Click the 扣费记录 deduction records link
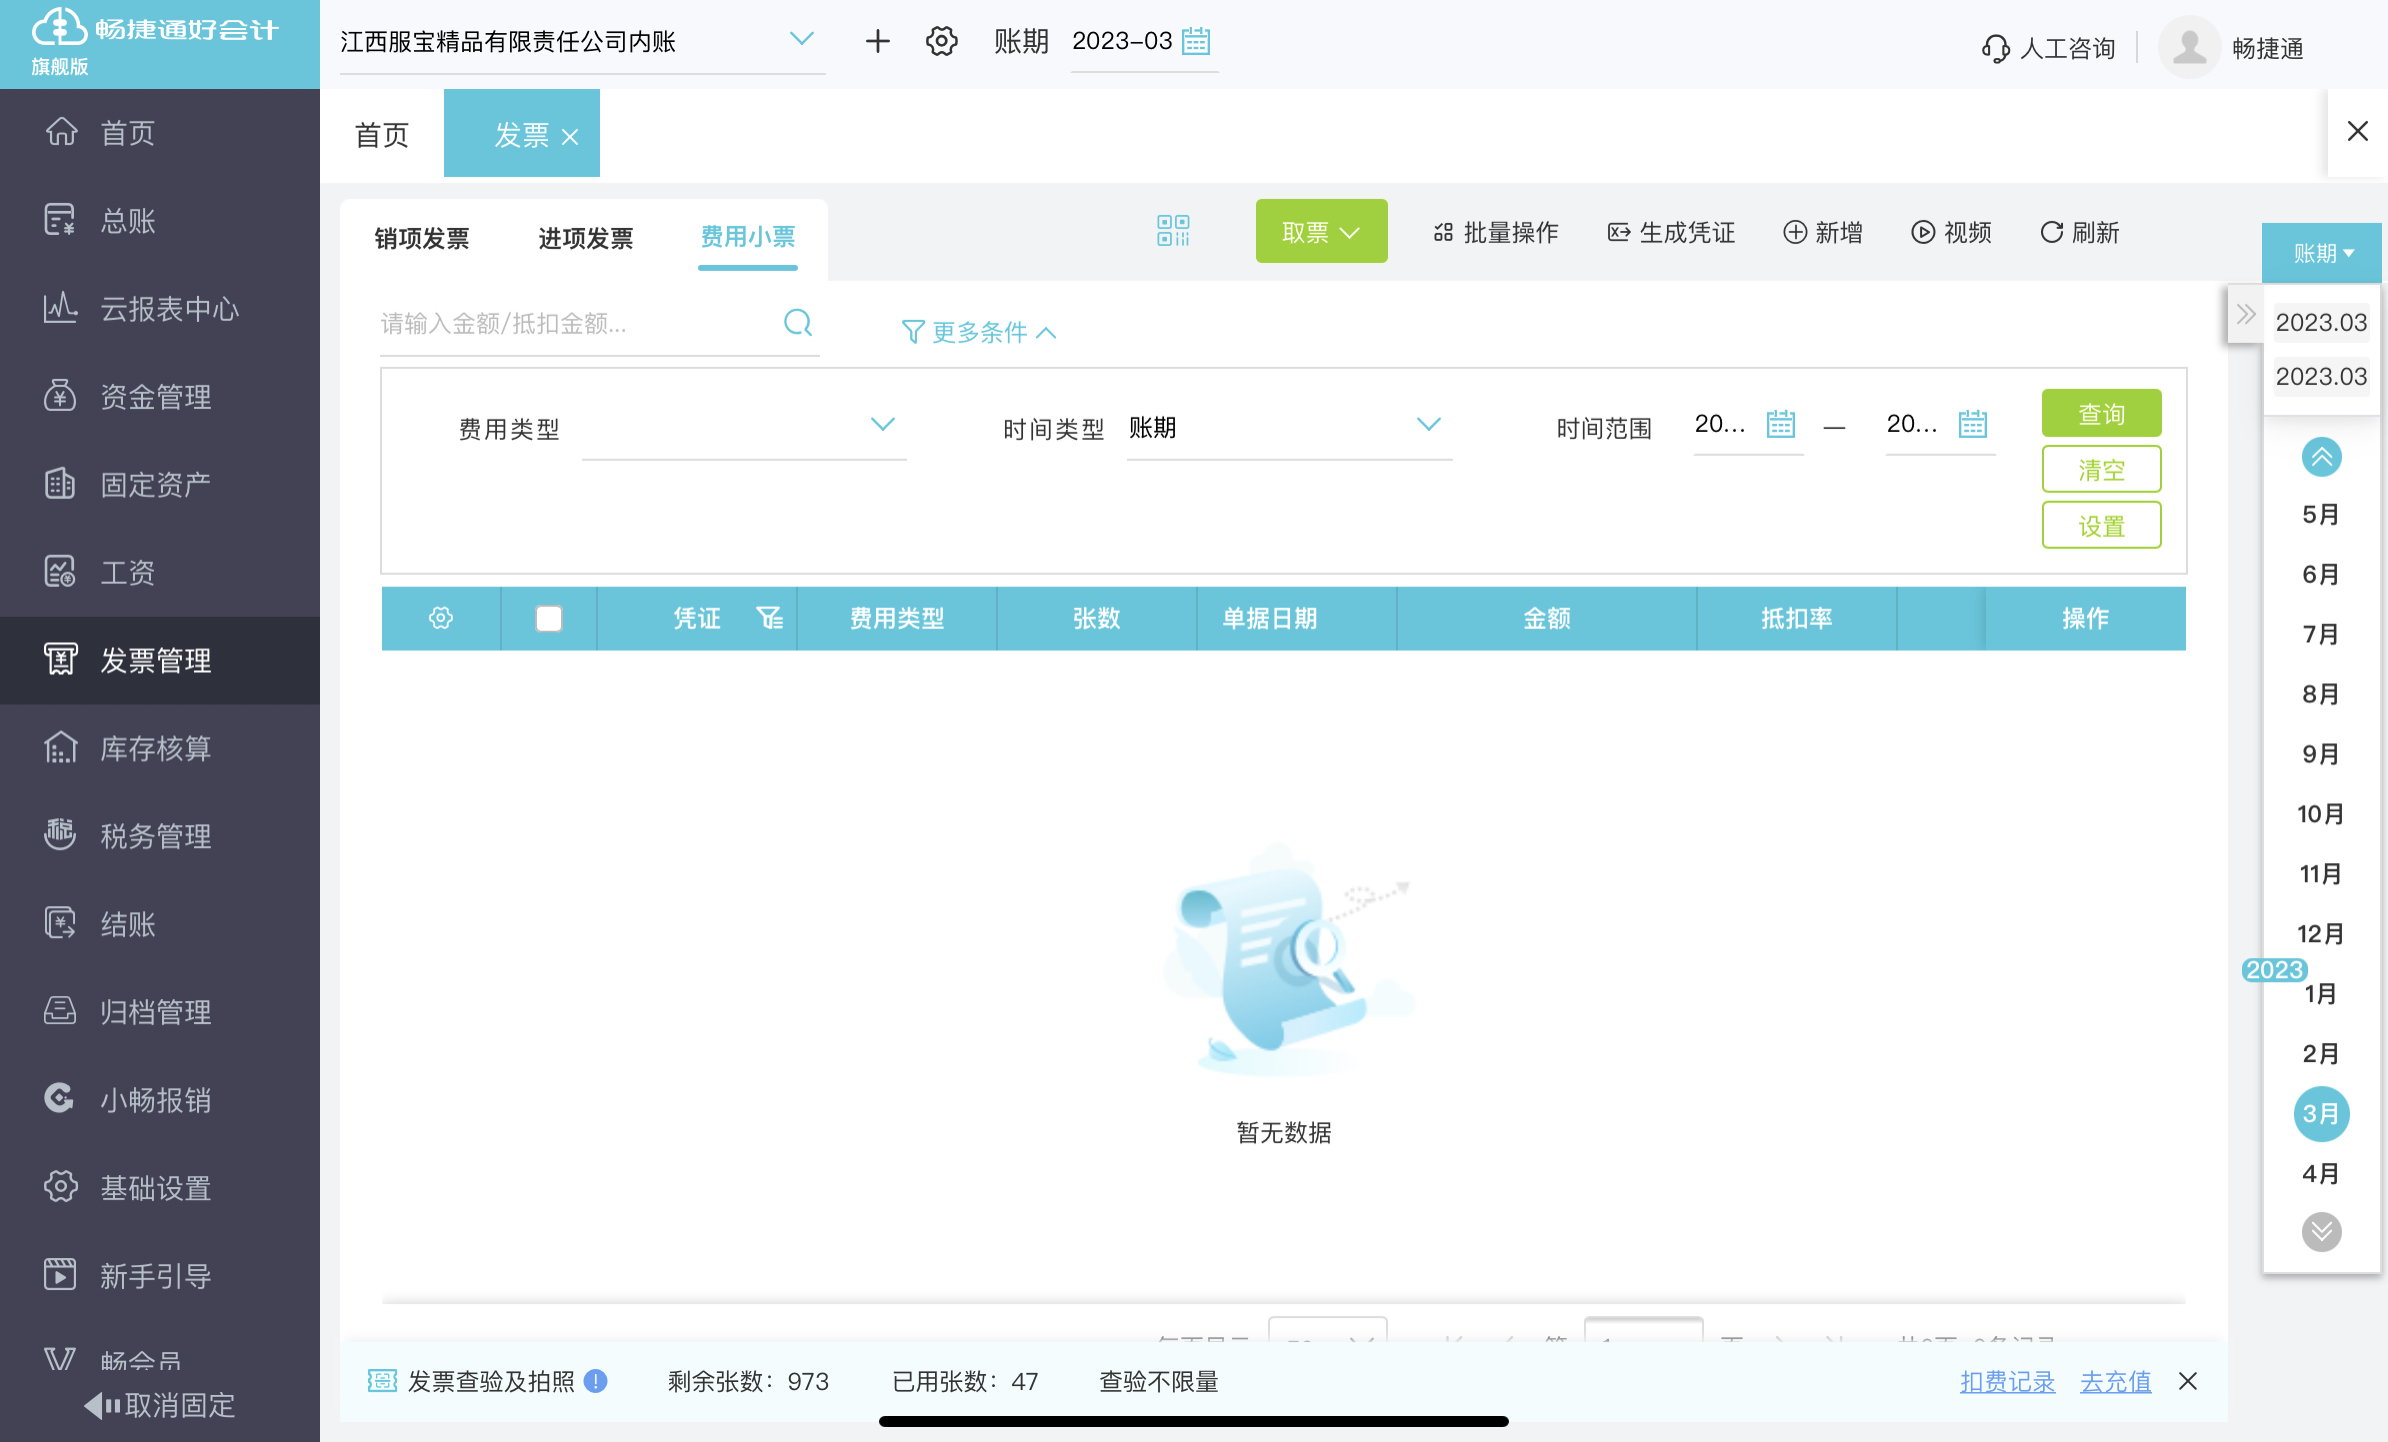 pos(2008,1382)
